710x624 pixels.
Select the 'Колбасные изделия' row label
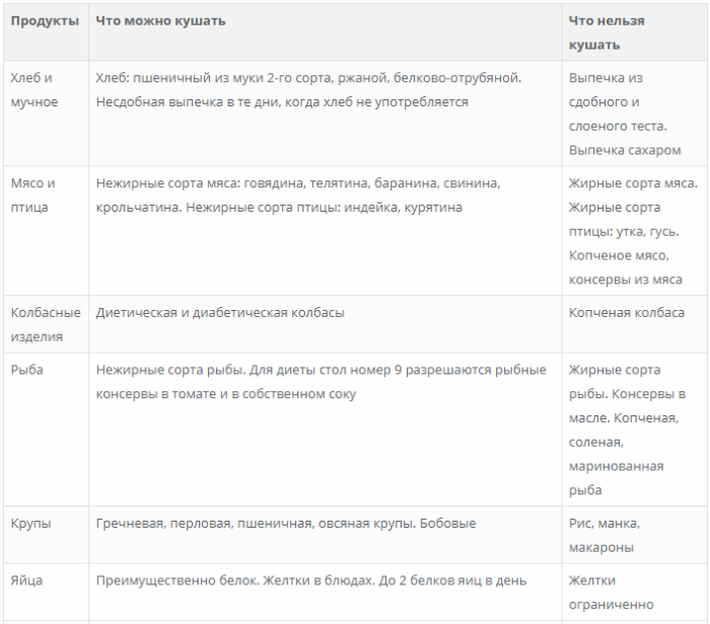46,324
